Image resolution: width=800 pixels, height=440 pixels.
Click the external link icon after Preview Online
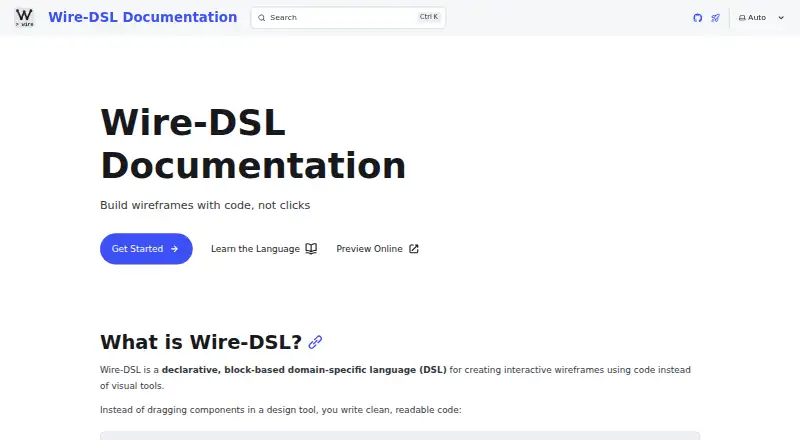[414, 249]
